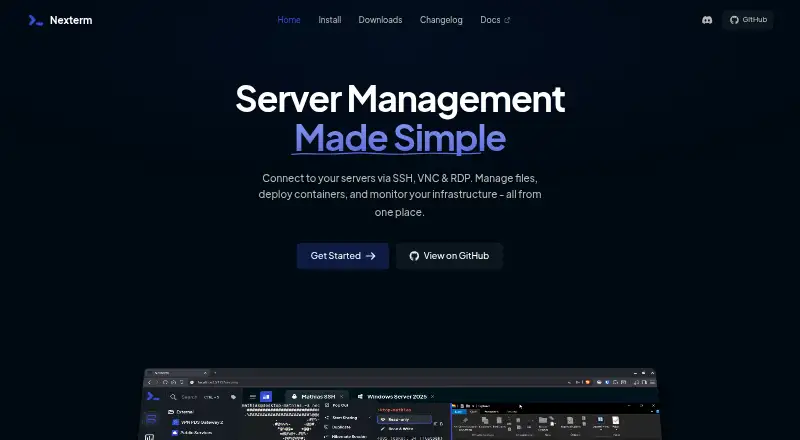Click the Get Started button

pos(343,256)
